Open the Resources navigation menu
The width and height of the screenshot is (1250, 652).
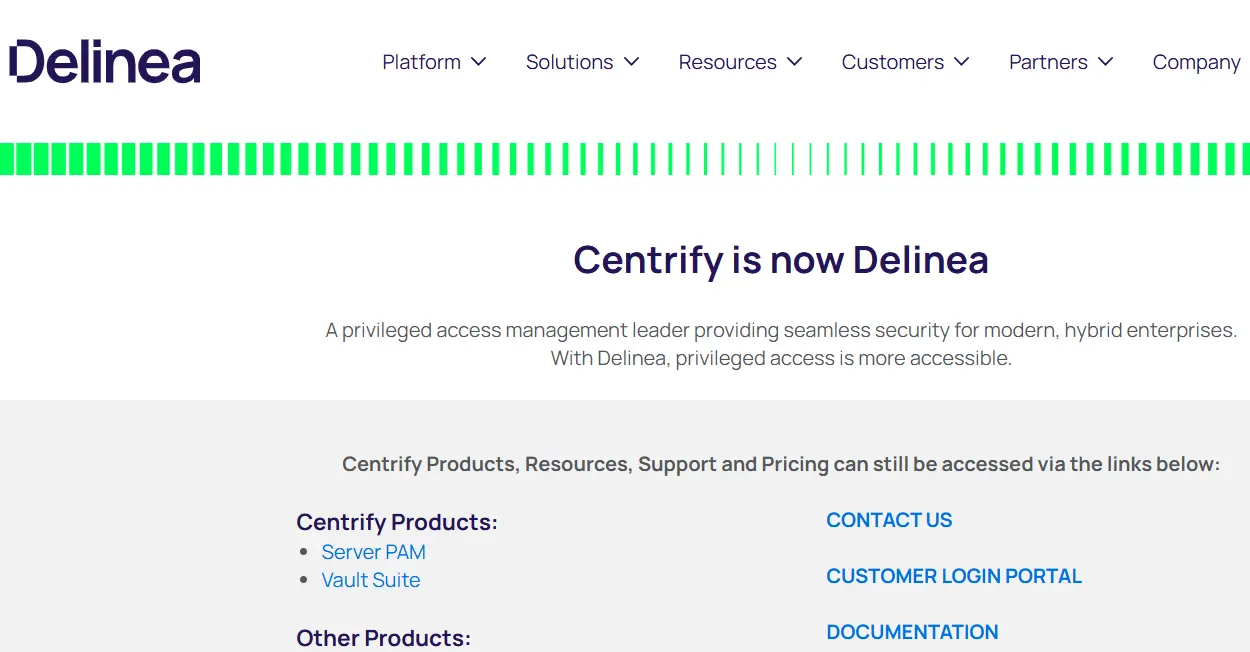727,62
